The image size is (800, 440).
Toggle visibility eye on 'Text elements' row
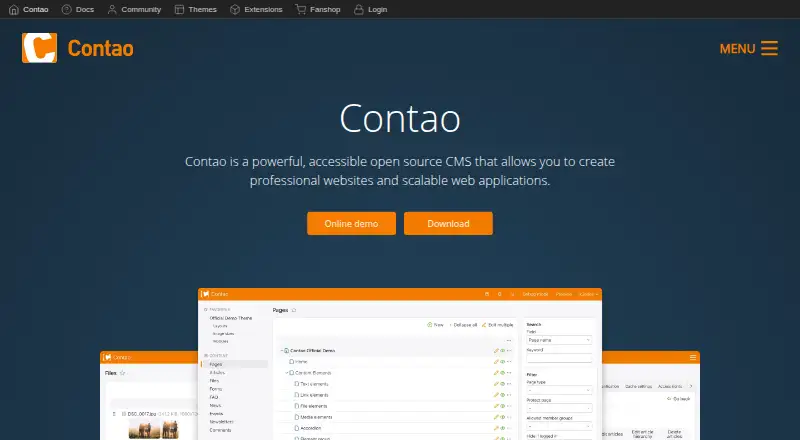click(x=503, y=384)
